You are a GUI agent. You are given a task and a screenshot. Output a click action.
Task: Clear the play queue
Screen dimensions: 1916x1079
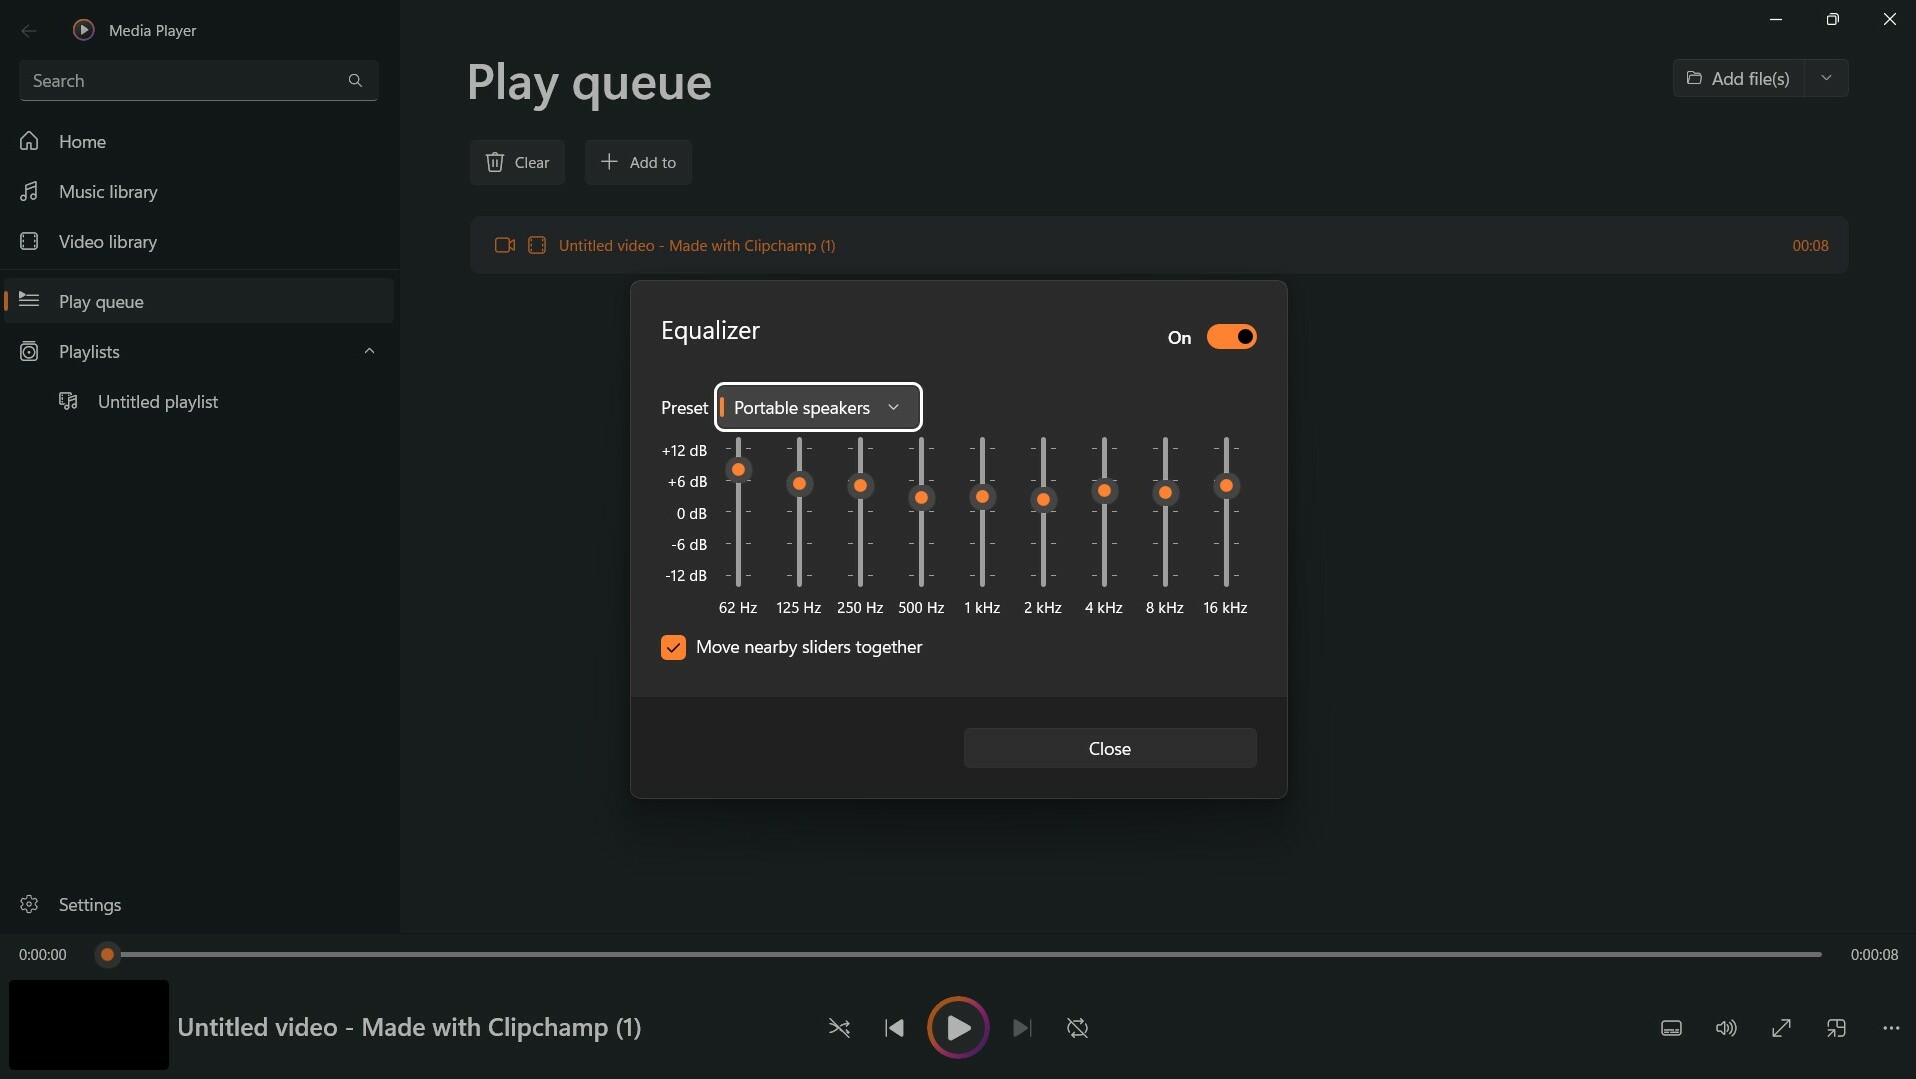click(517, 162)
